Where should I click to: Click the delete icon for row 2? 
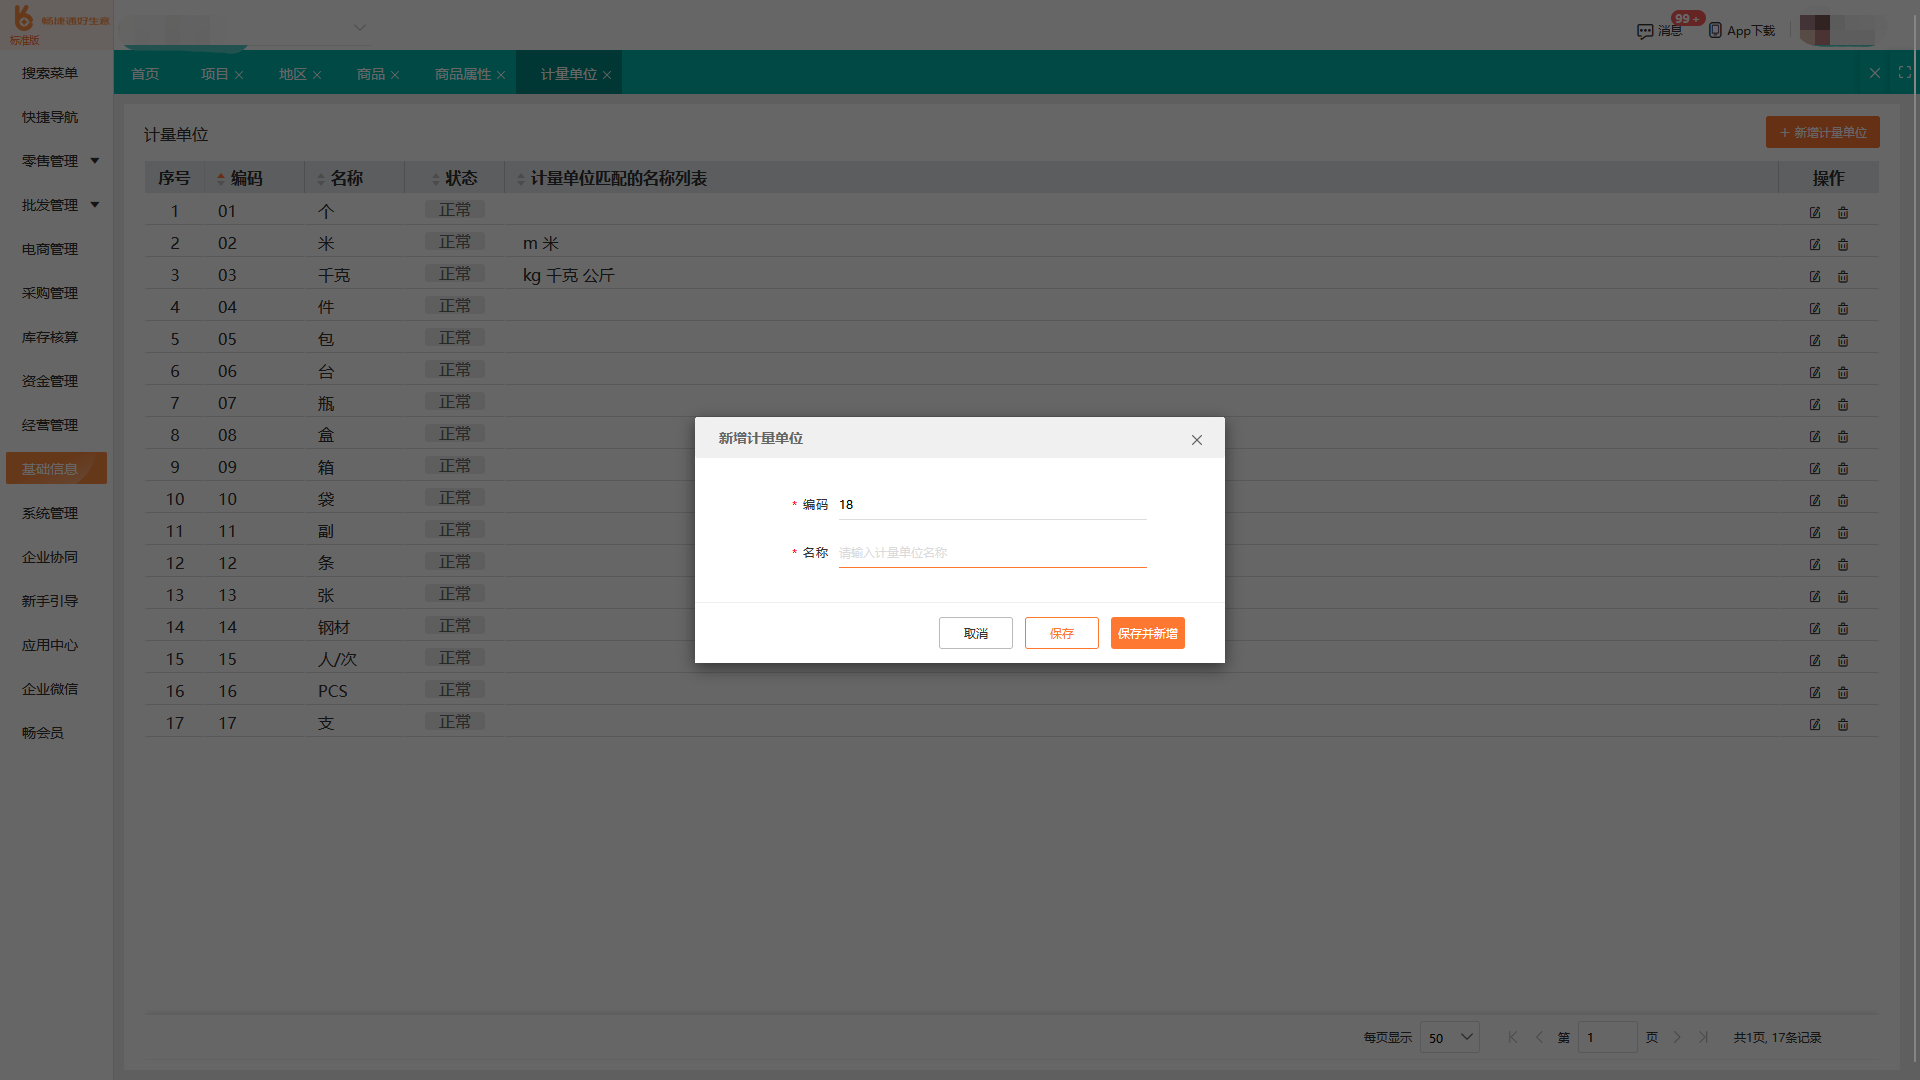(x=1844, y=244)
